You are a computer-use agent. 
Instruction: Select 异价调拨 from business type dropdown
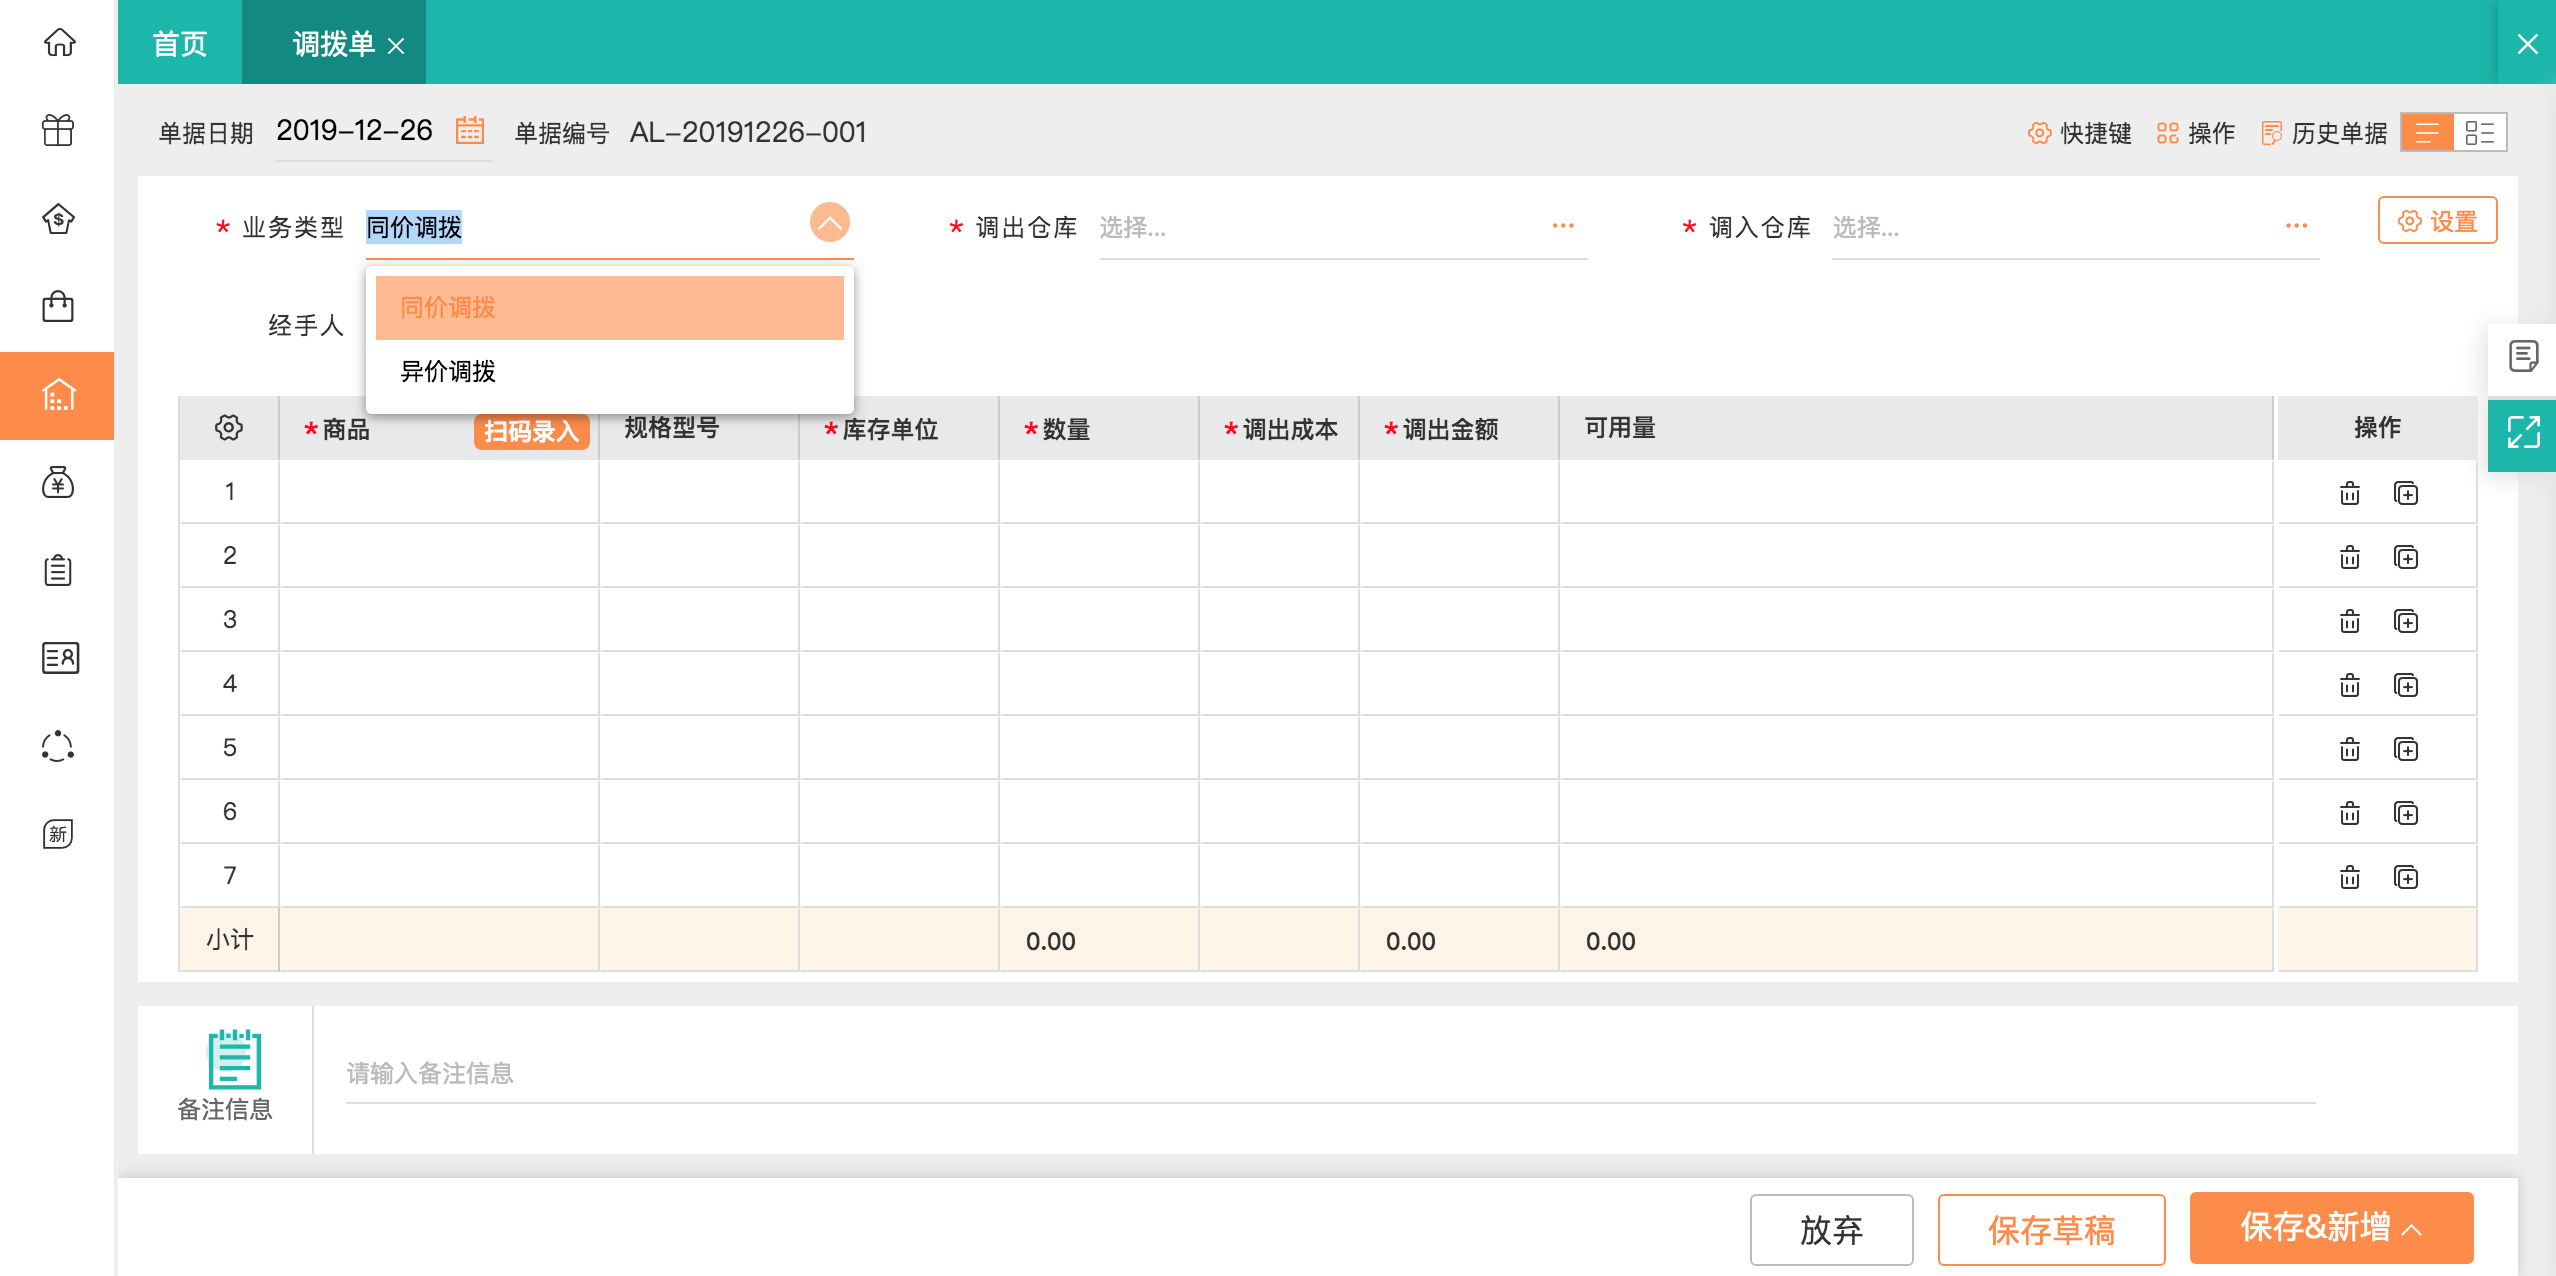[x=448, y=372]
